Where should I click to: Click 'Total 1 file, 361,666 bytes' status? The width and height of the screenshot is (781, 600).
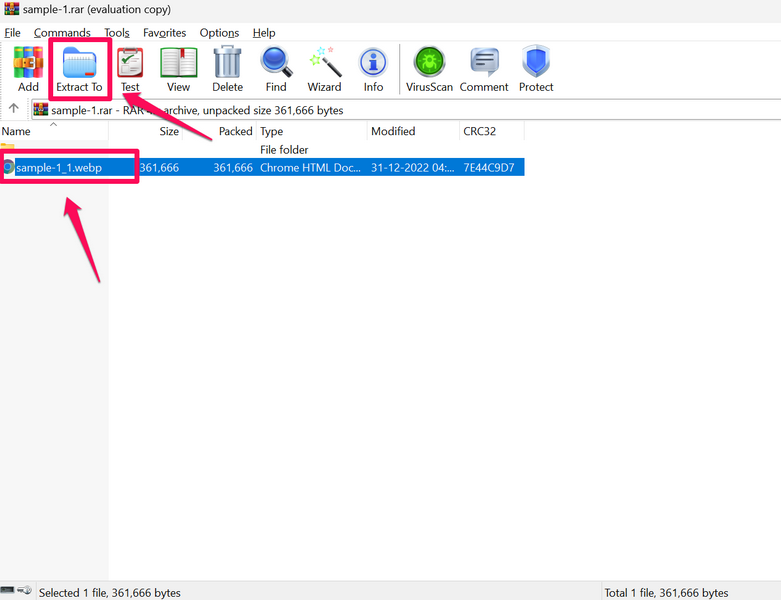pyautogui.click(x=666, y=593)
